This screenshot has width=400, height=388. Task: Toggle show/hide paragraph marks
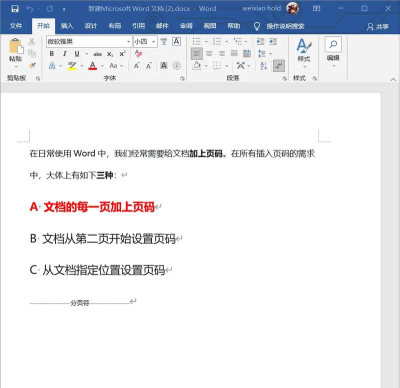(x=279, y=66)
